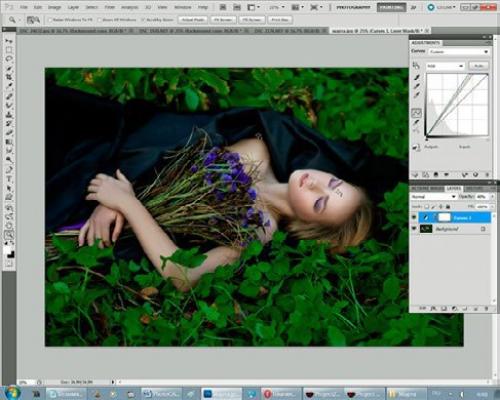Switch to the Layers tab

[454, 188]
